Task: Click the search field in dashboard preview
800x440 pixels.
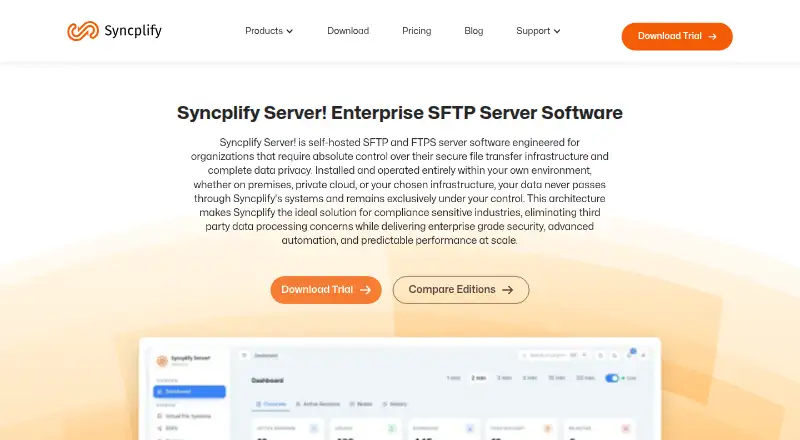Action: pos(554,355)
